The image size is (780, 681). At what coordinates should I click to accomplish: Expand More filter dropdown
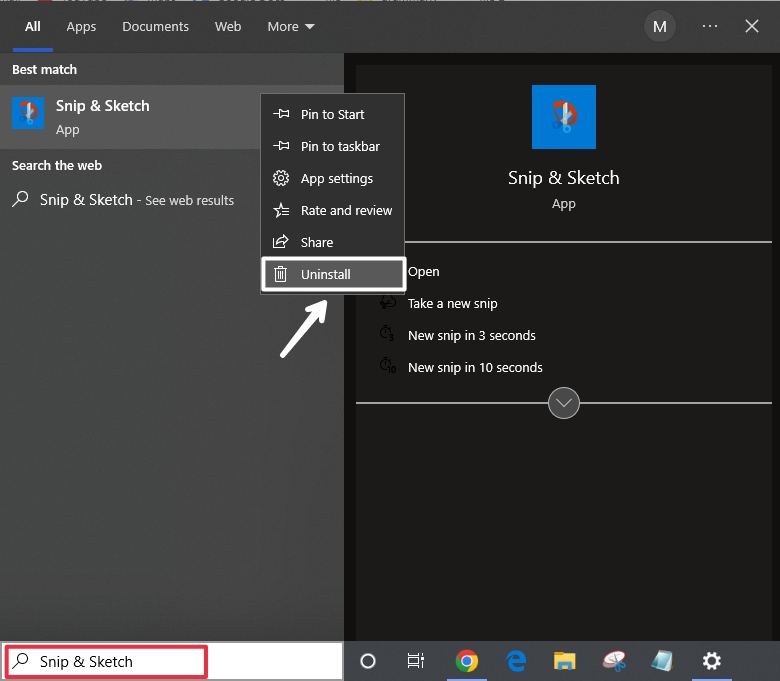pos(291,26)
